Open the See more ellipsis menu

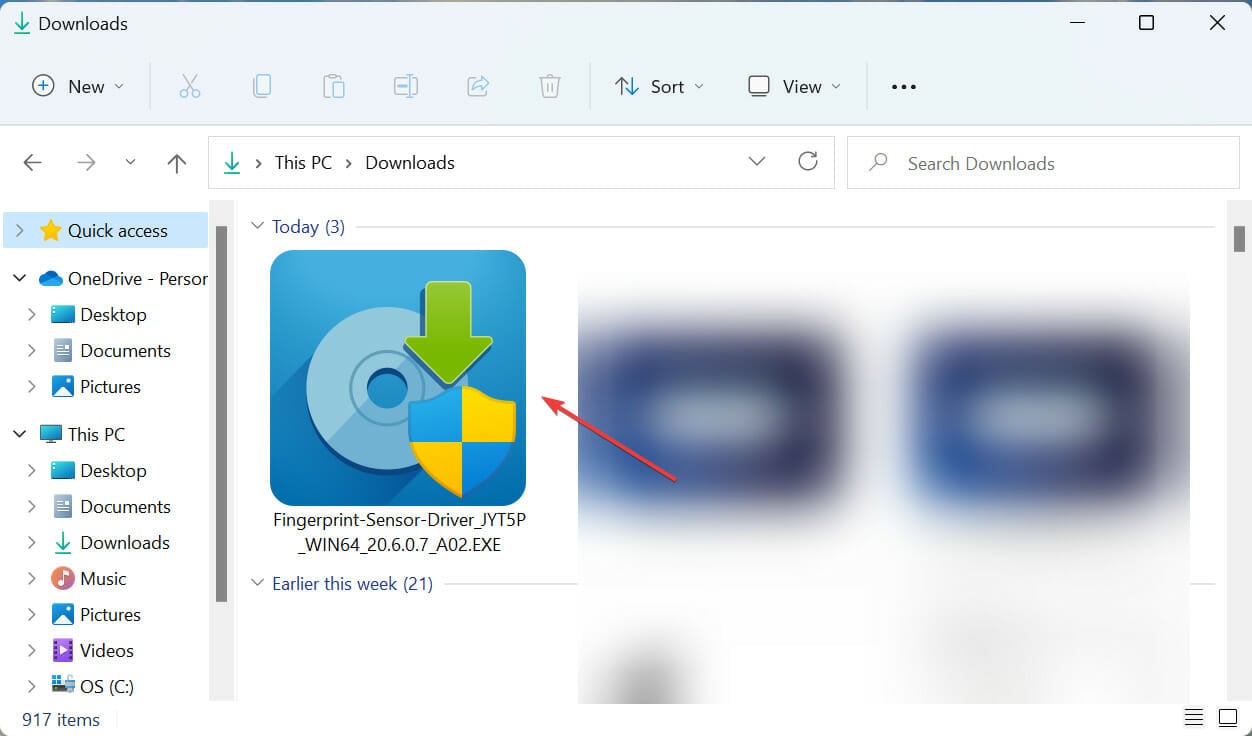point(904,87)
